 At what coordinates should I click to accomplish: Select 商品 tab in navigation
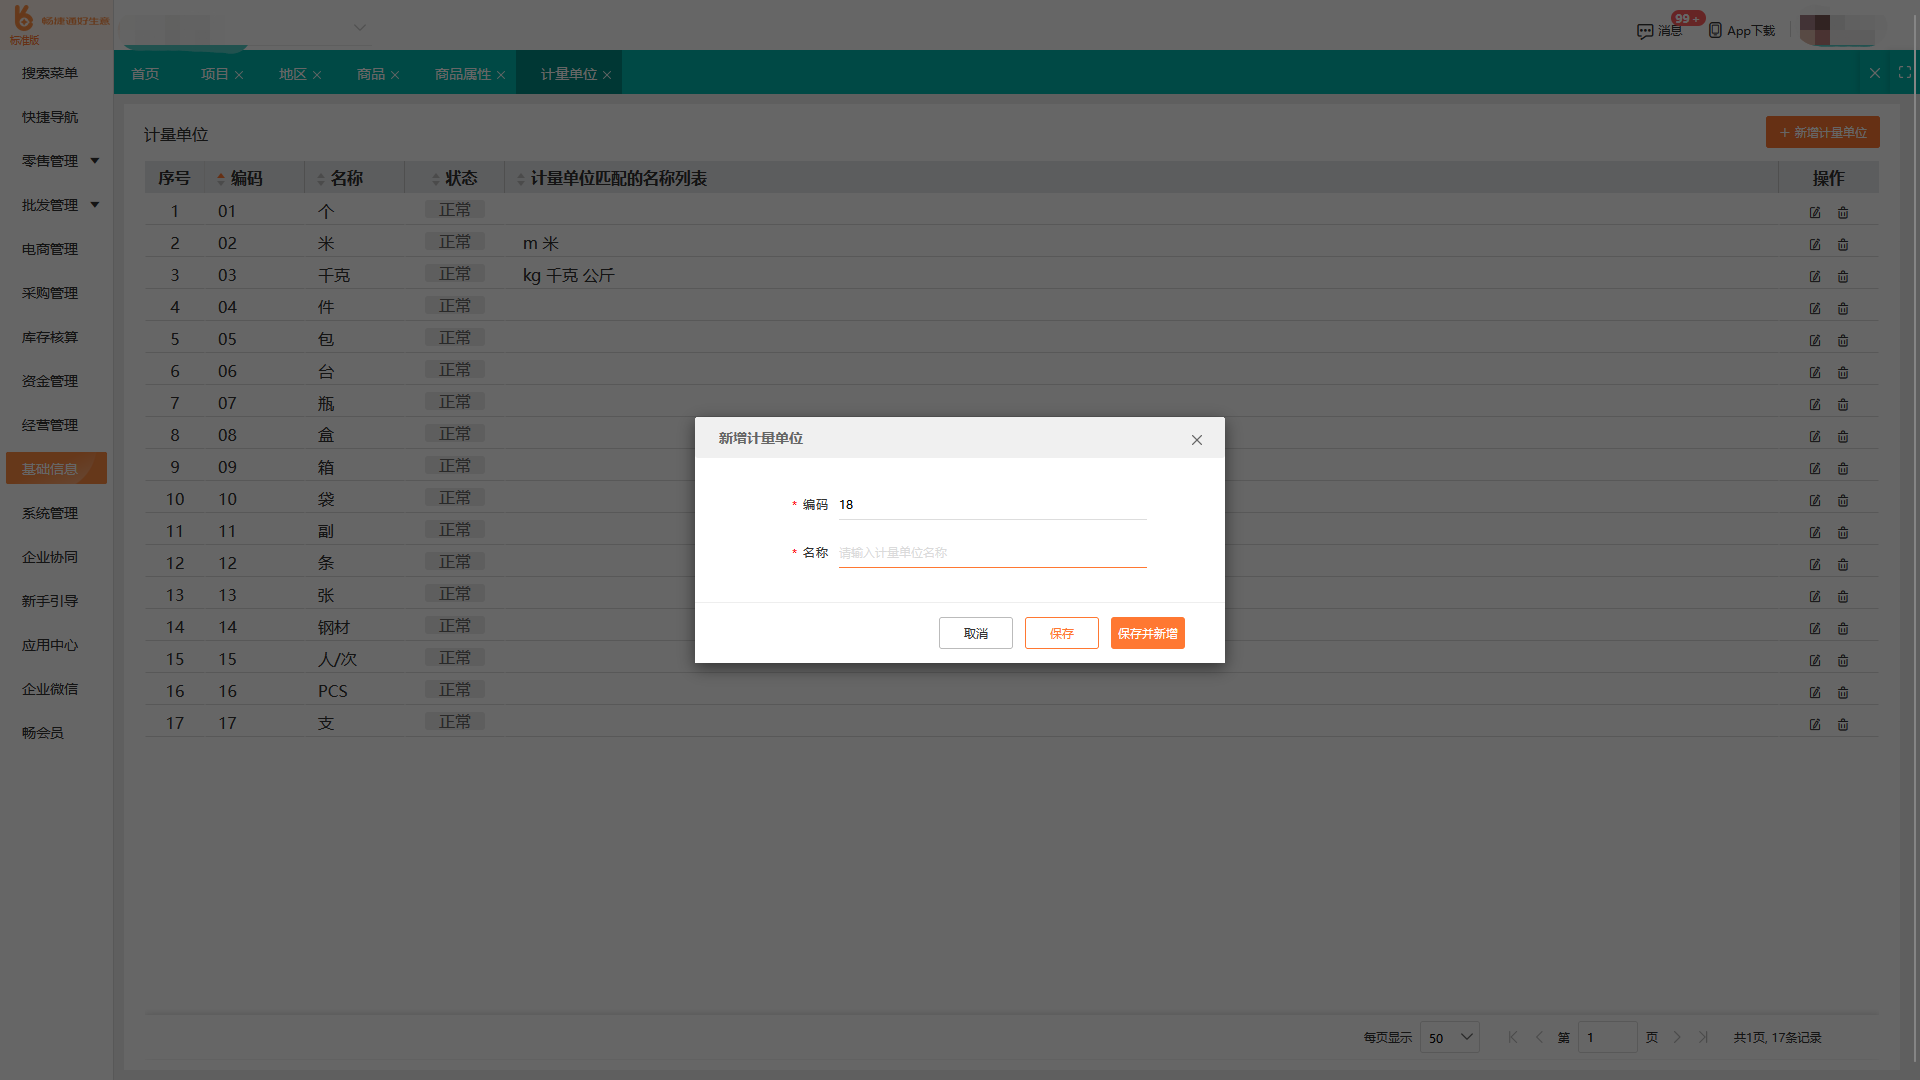pos(373,74)
